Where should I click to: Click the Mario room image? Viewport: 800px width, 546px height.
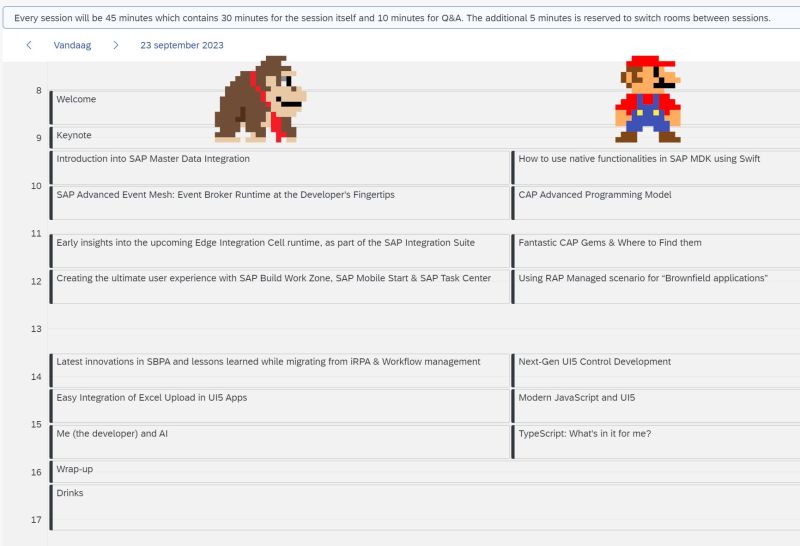tap(648, 99)
